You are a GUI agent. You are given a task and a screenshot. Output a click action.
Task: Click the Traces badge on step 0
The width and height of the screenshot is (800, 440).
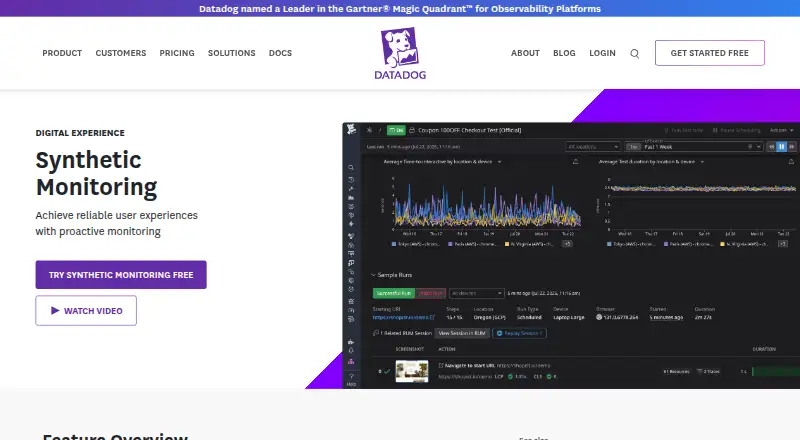click(708, 372)
